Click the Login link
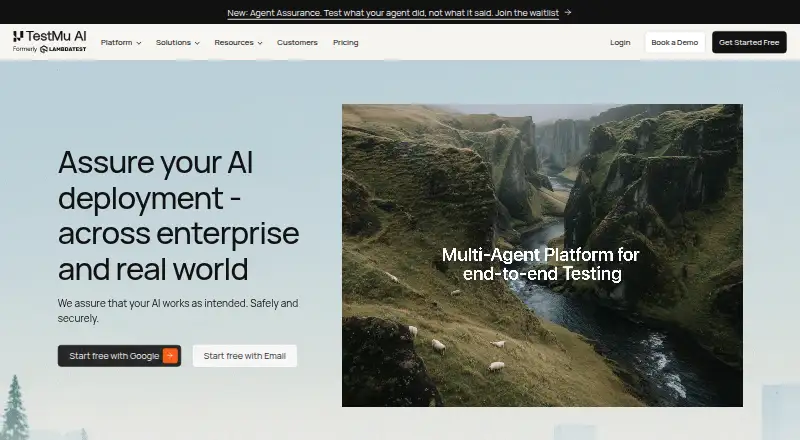800x440 pixels. tap(620, 42)
